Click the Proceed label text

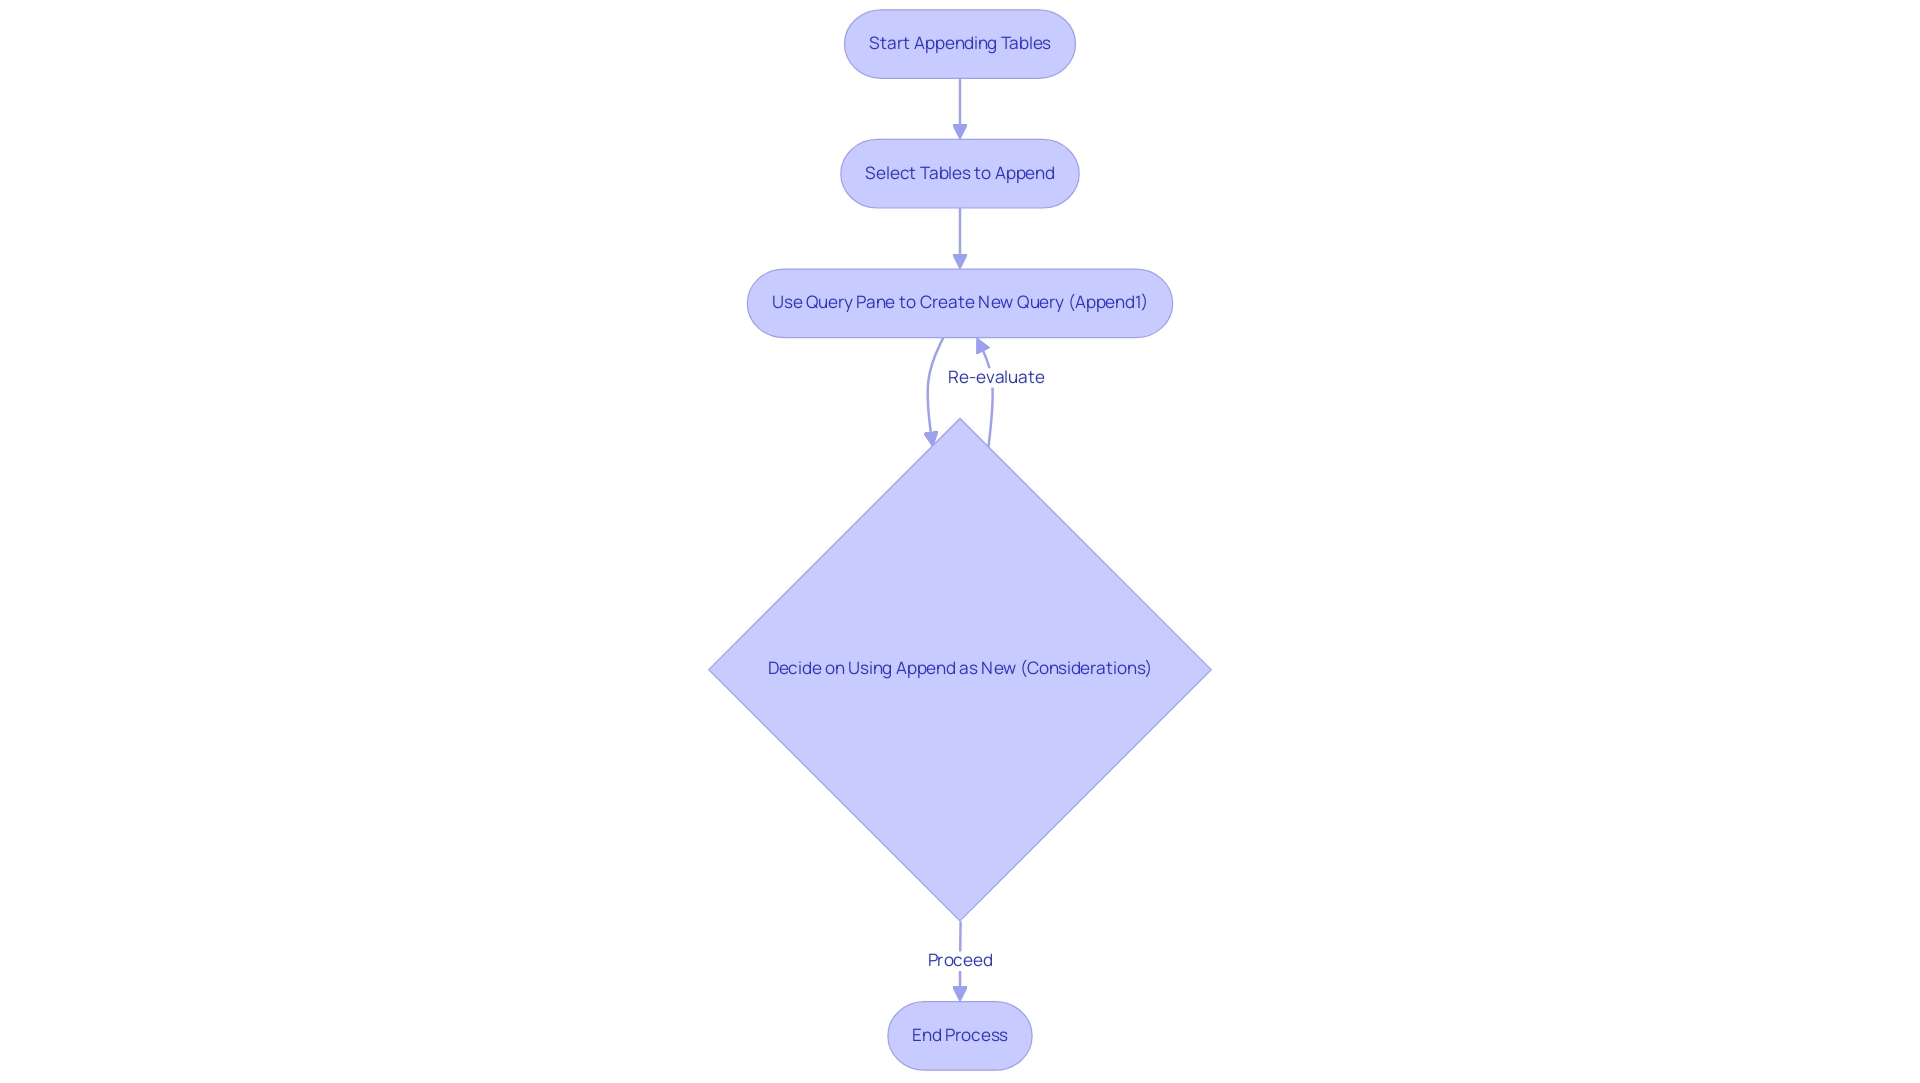click(x=960, y=958)
